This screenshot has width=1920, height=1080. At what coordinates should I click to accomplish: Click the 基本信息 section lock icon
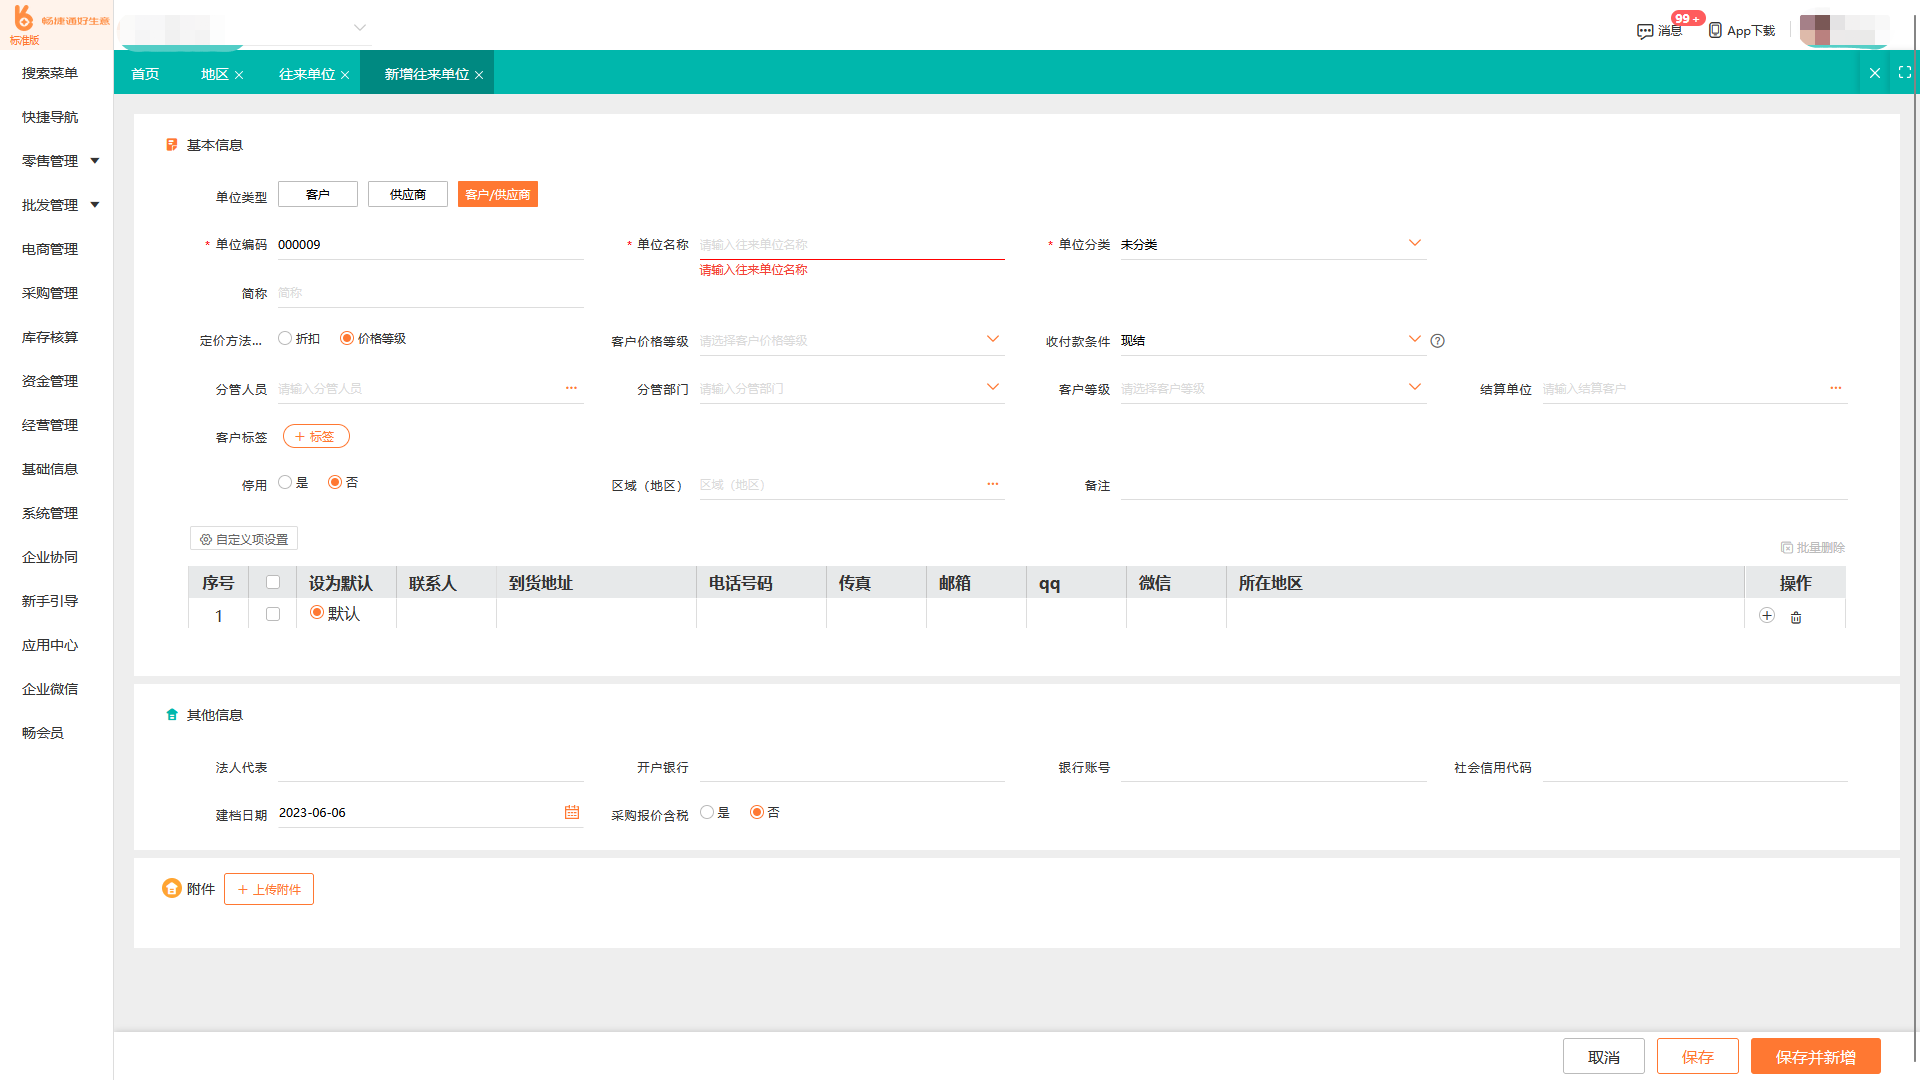pyautogui.click(x=173, y=145)
